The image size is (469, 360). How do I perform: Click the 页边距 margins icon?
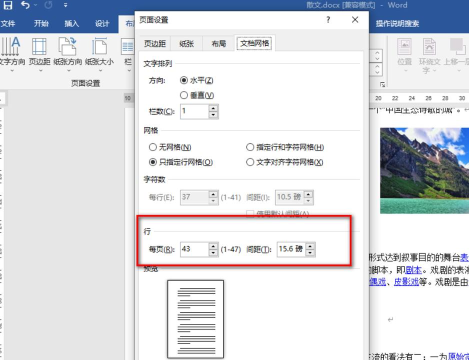click(x=39, y=46)
